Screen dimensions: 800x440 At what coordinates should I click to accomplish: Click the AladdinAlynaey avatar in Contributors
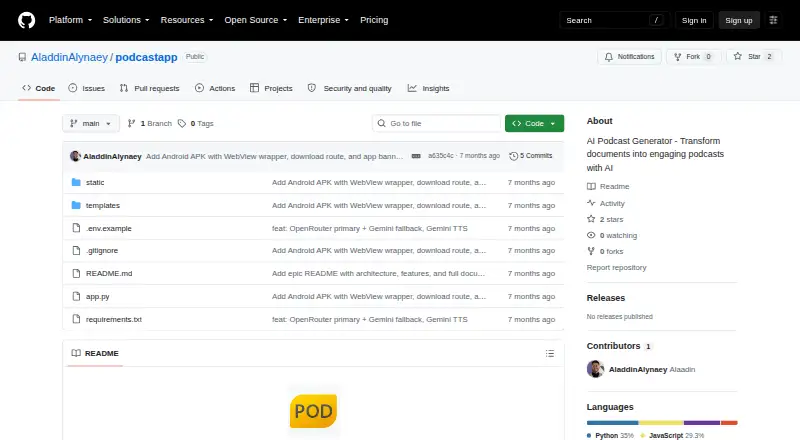595,369
